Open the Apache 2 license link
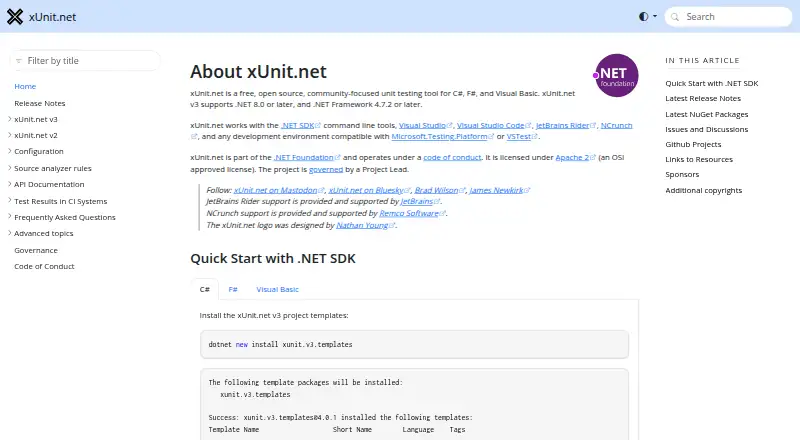The width and height of the screenshot is (800, 440). click(x=576, y=158)
